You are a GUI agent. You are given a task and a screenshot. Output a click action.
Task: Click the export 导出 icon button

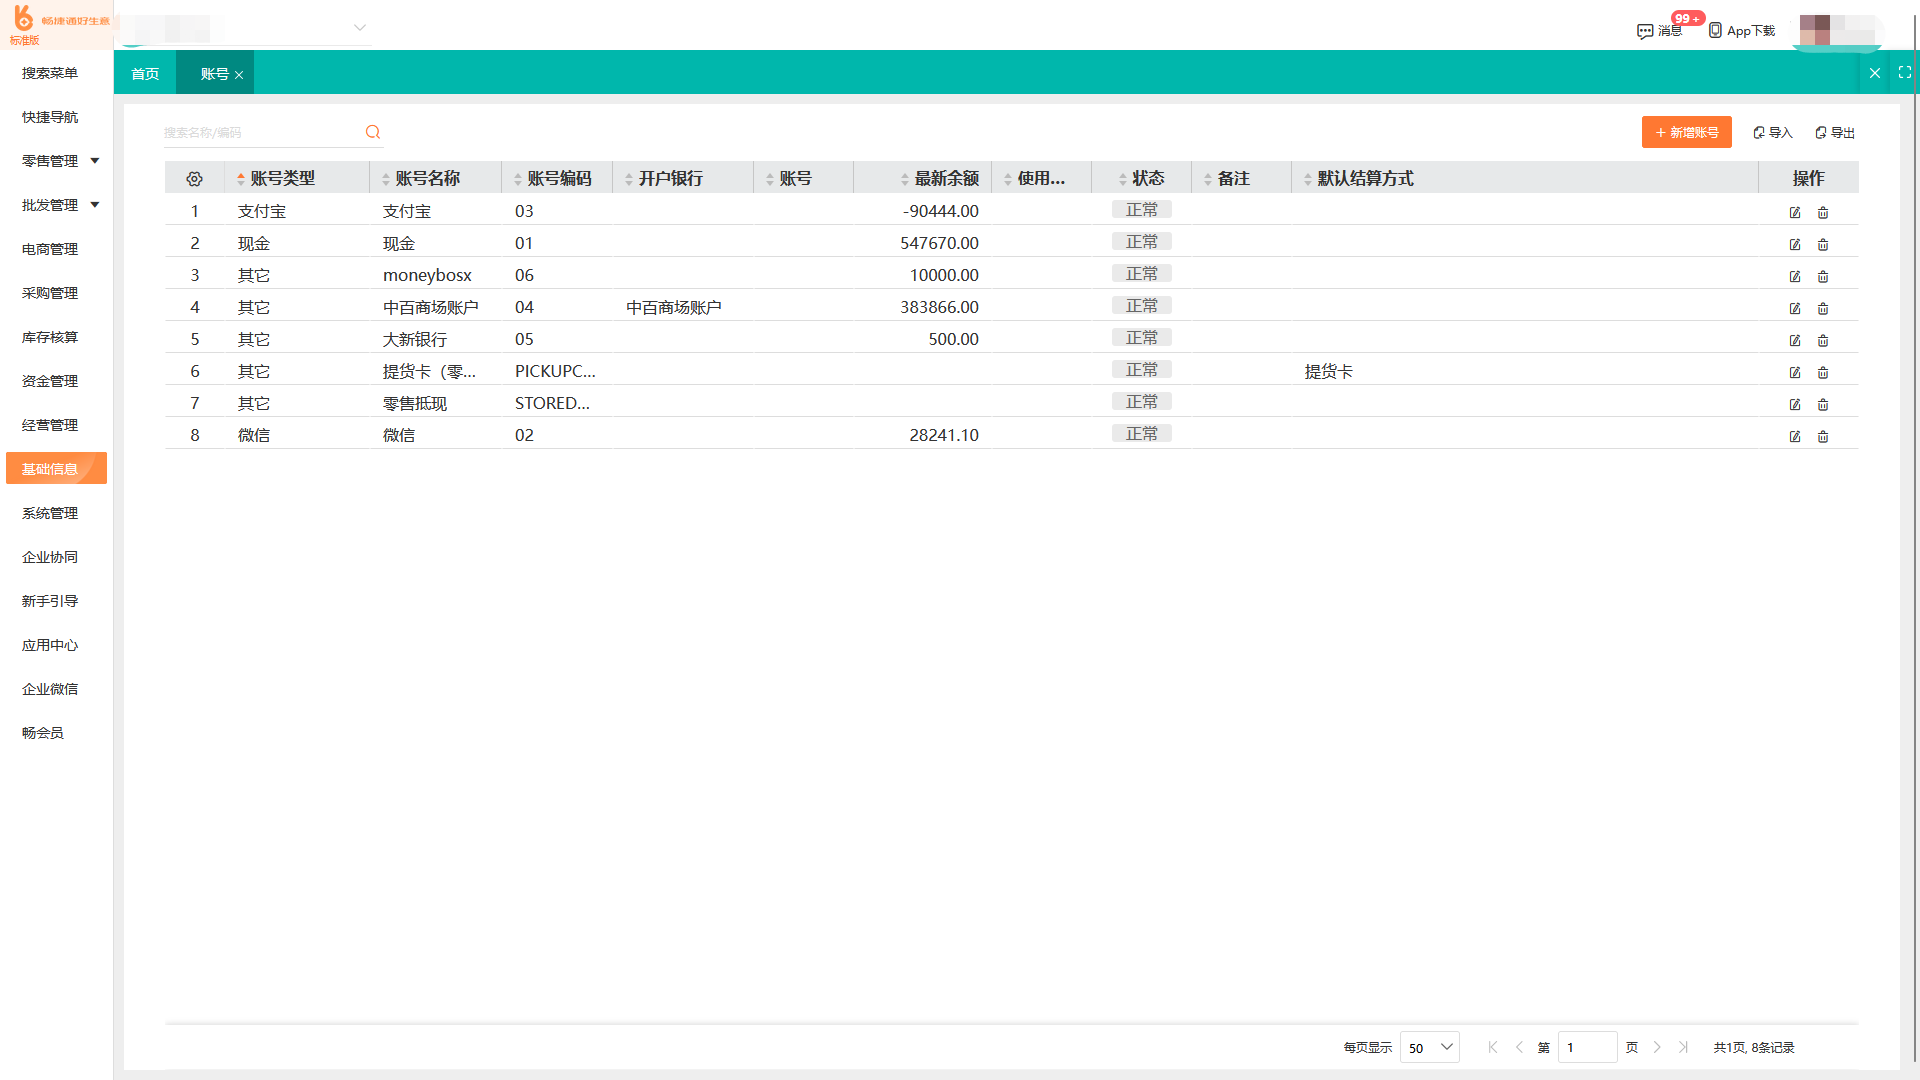point(1833,132)
